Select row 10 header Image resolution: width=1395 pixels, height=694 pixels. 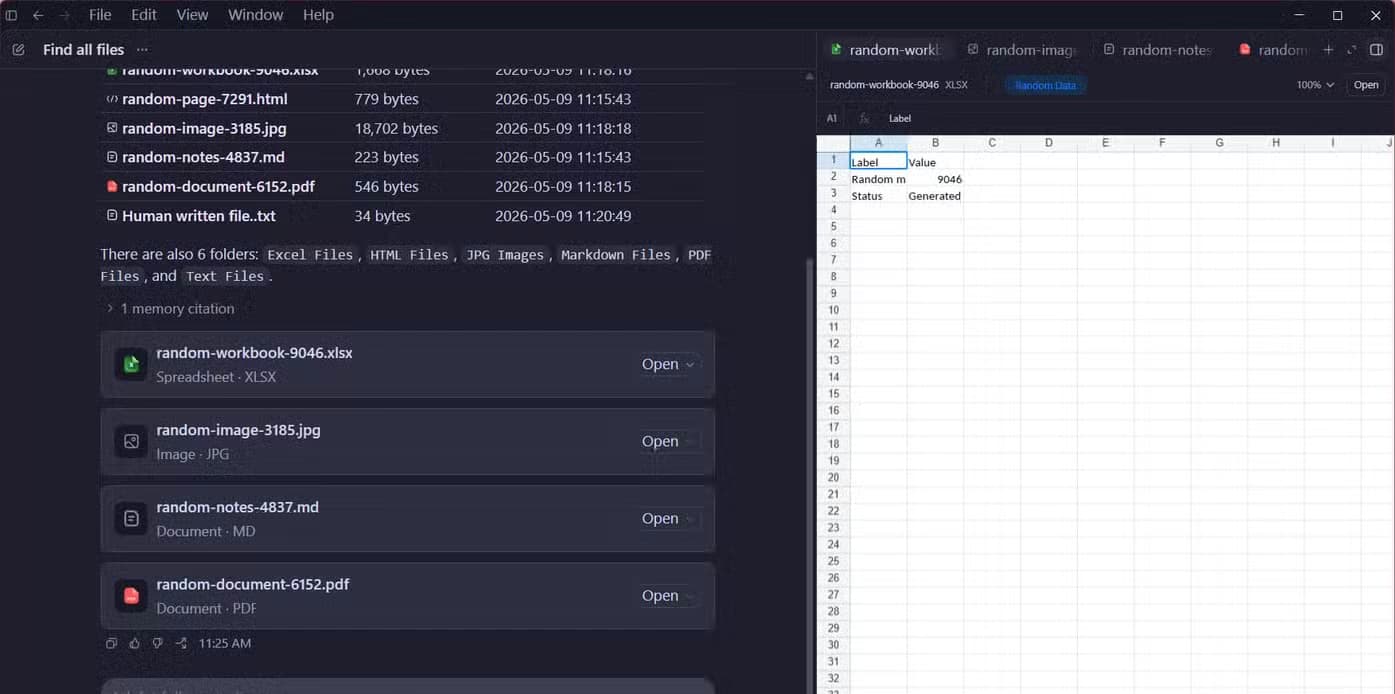833,310
